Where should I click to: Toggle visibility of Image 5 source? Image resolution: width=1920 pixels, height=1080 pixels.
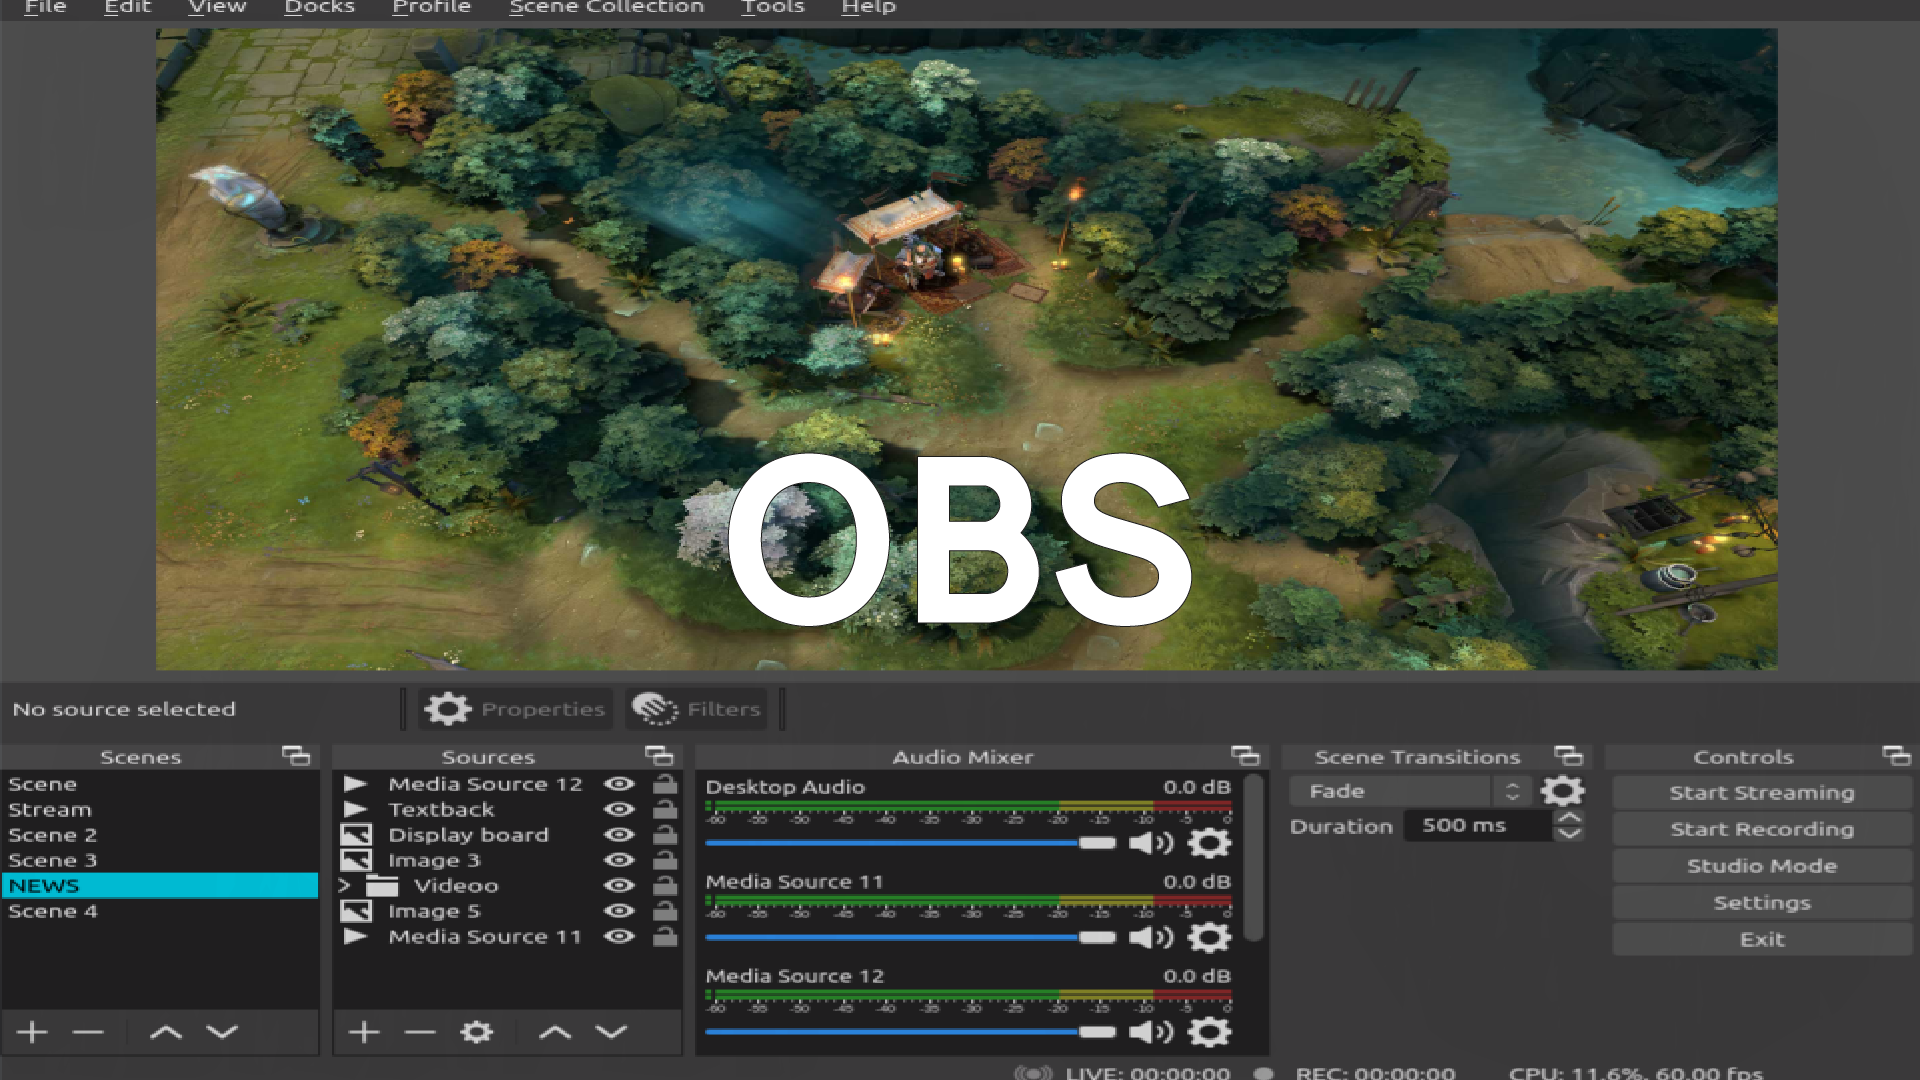[618, 910]
